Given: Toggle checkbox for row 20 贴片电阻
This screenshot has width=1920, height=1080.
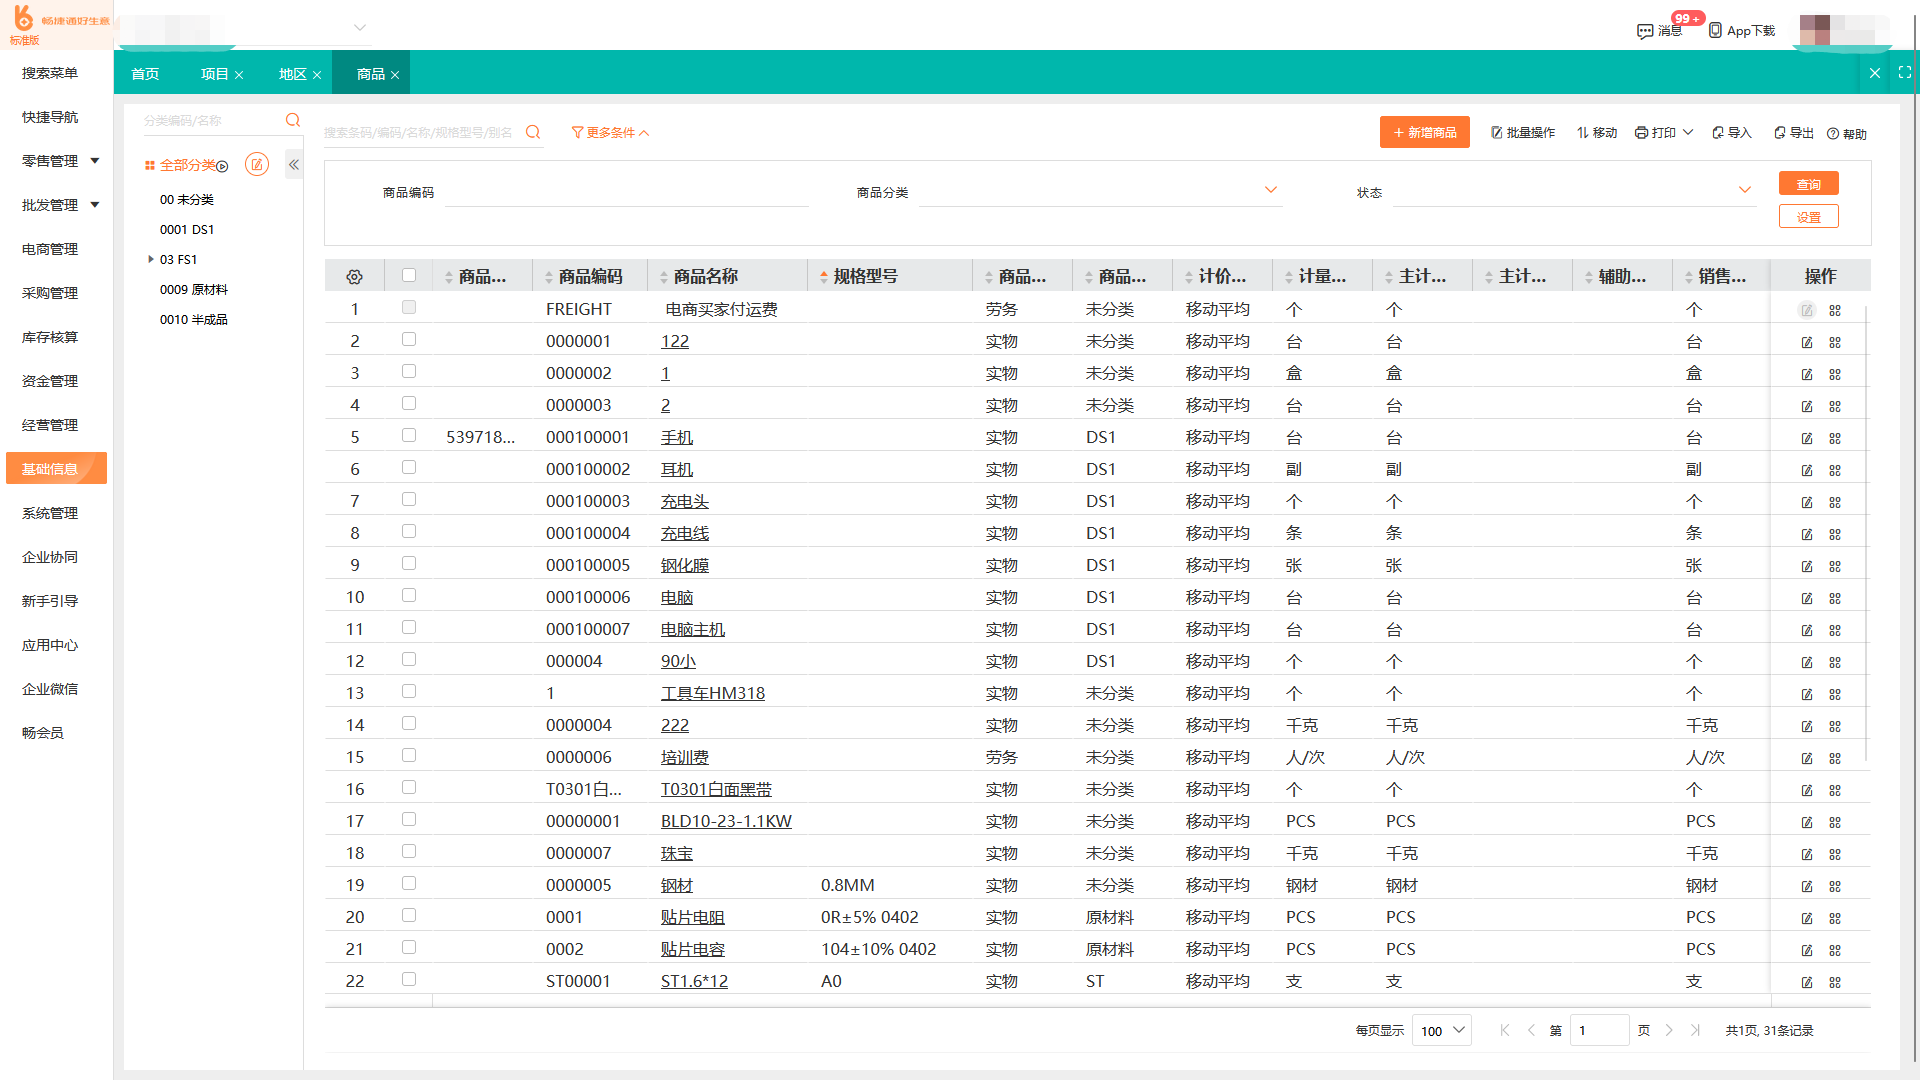Looking at the screenshot, I should pos(410,916).
